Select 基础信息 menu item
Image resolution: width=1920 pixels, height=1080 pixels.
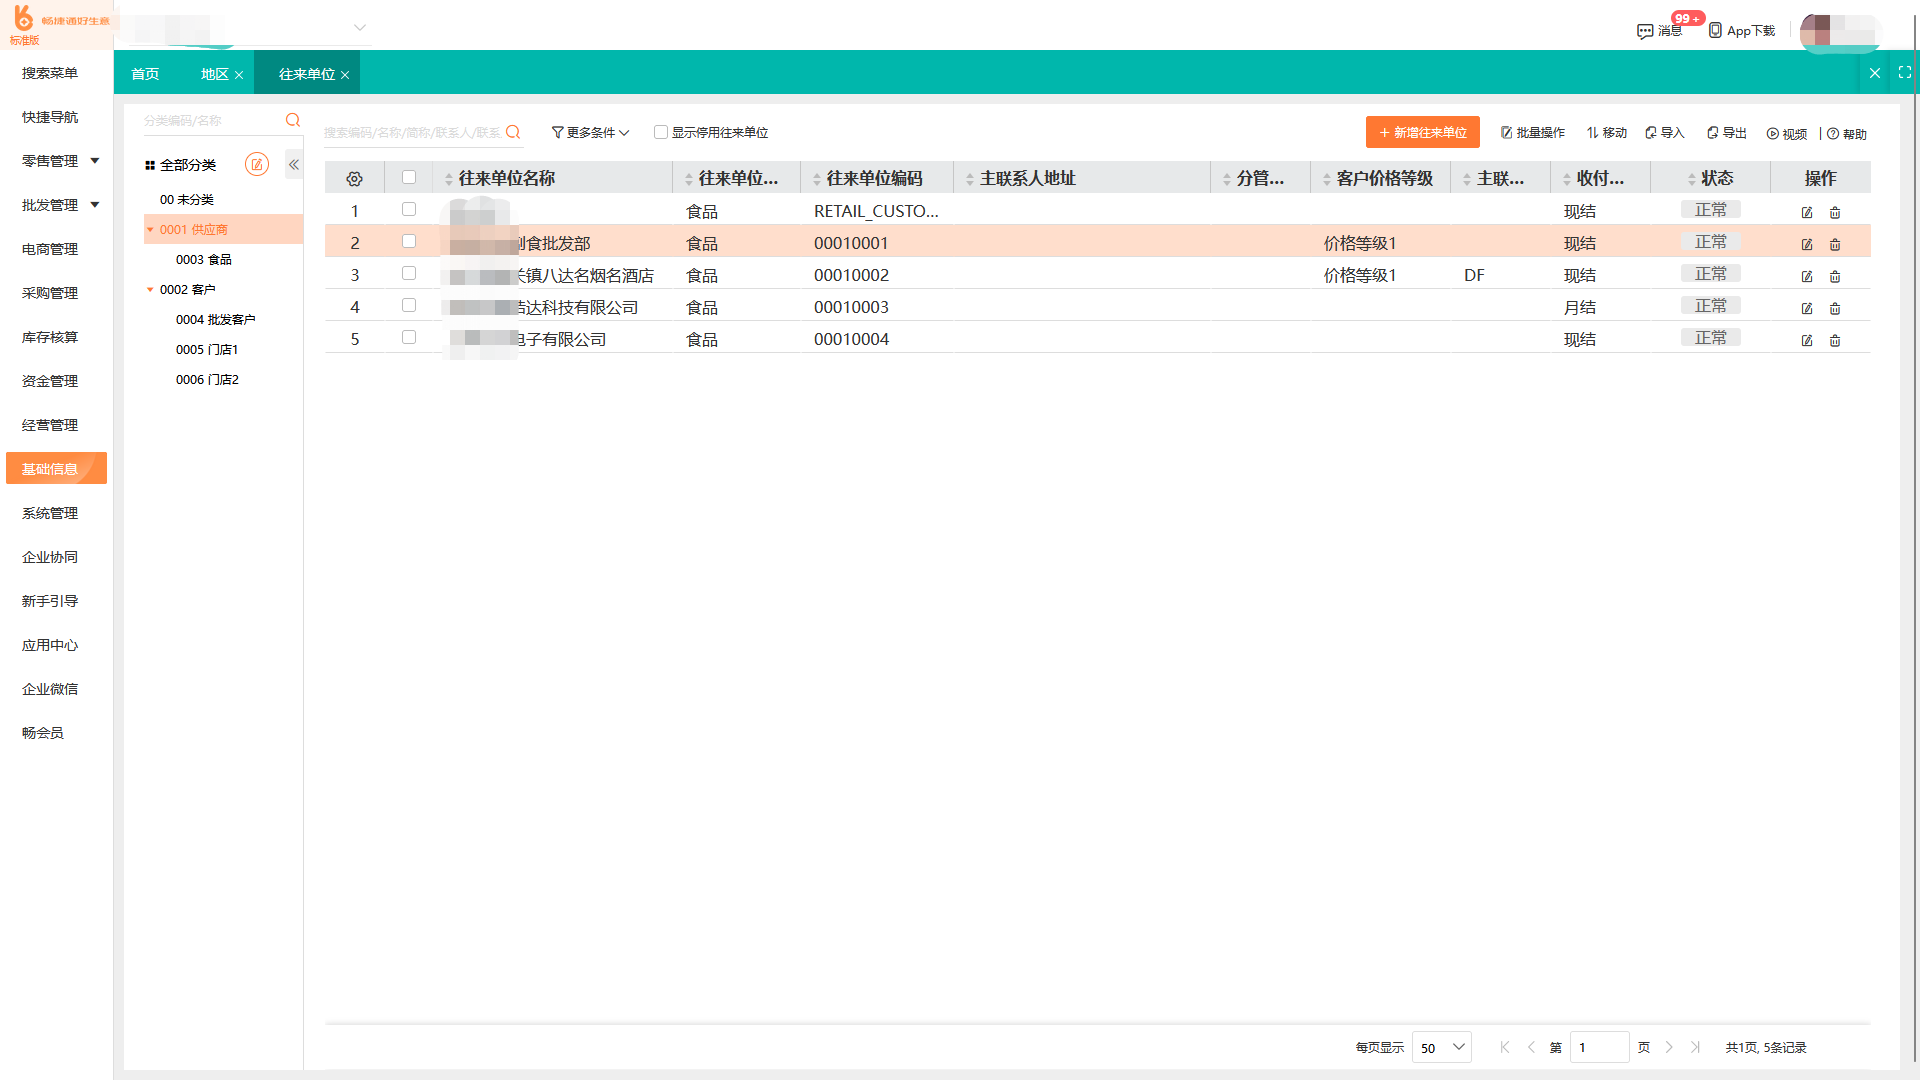pos(53,468)
